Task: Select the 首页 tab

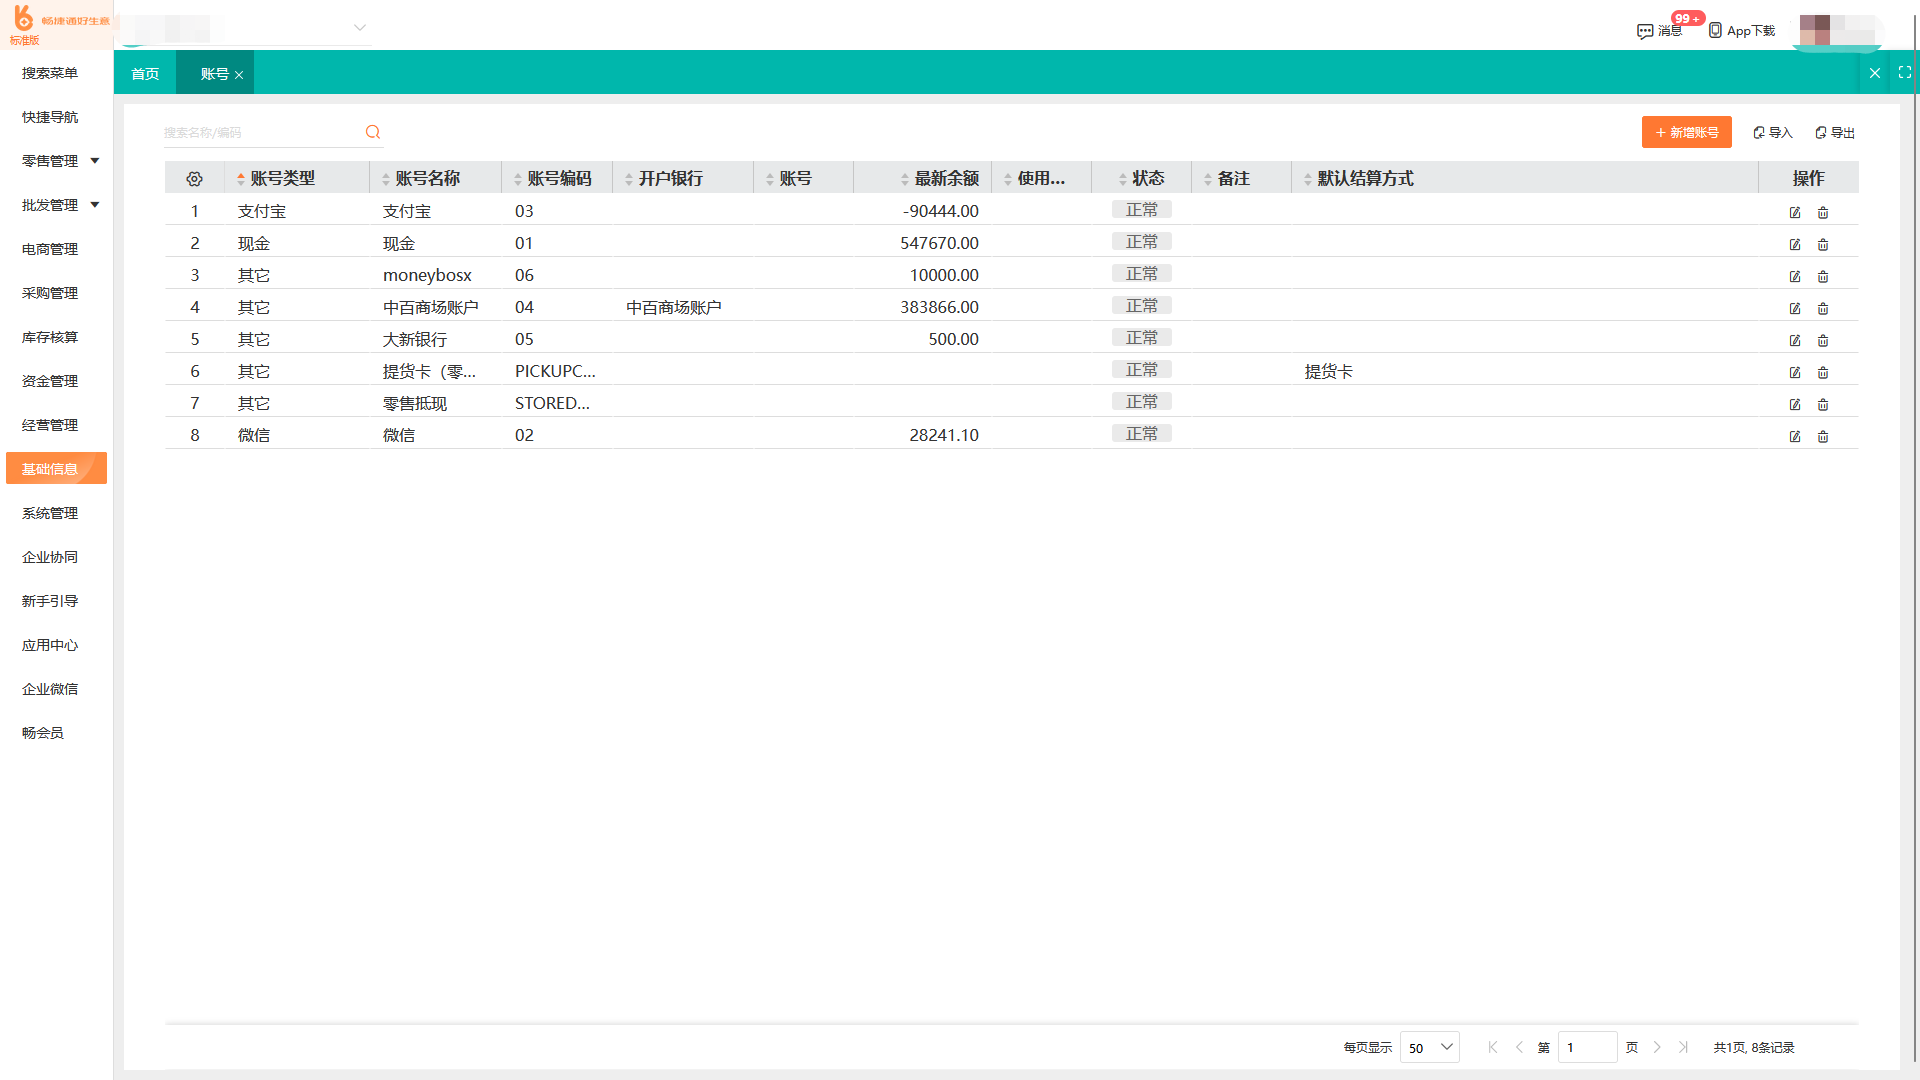Action: (x=146, y=74)
